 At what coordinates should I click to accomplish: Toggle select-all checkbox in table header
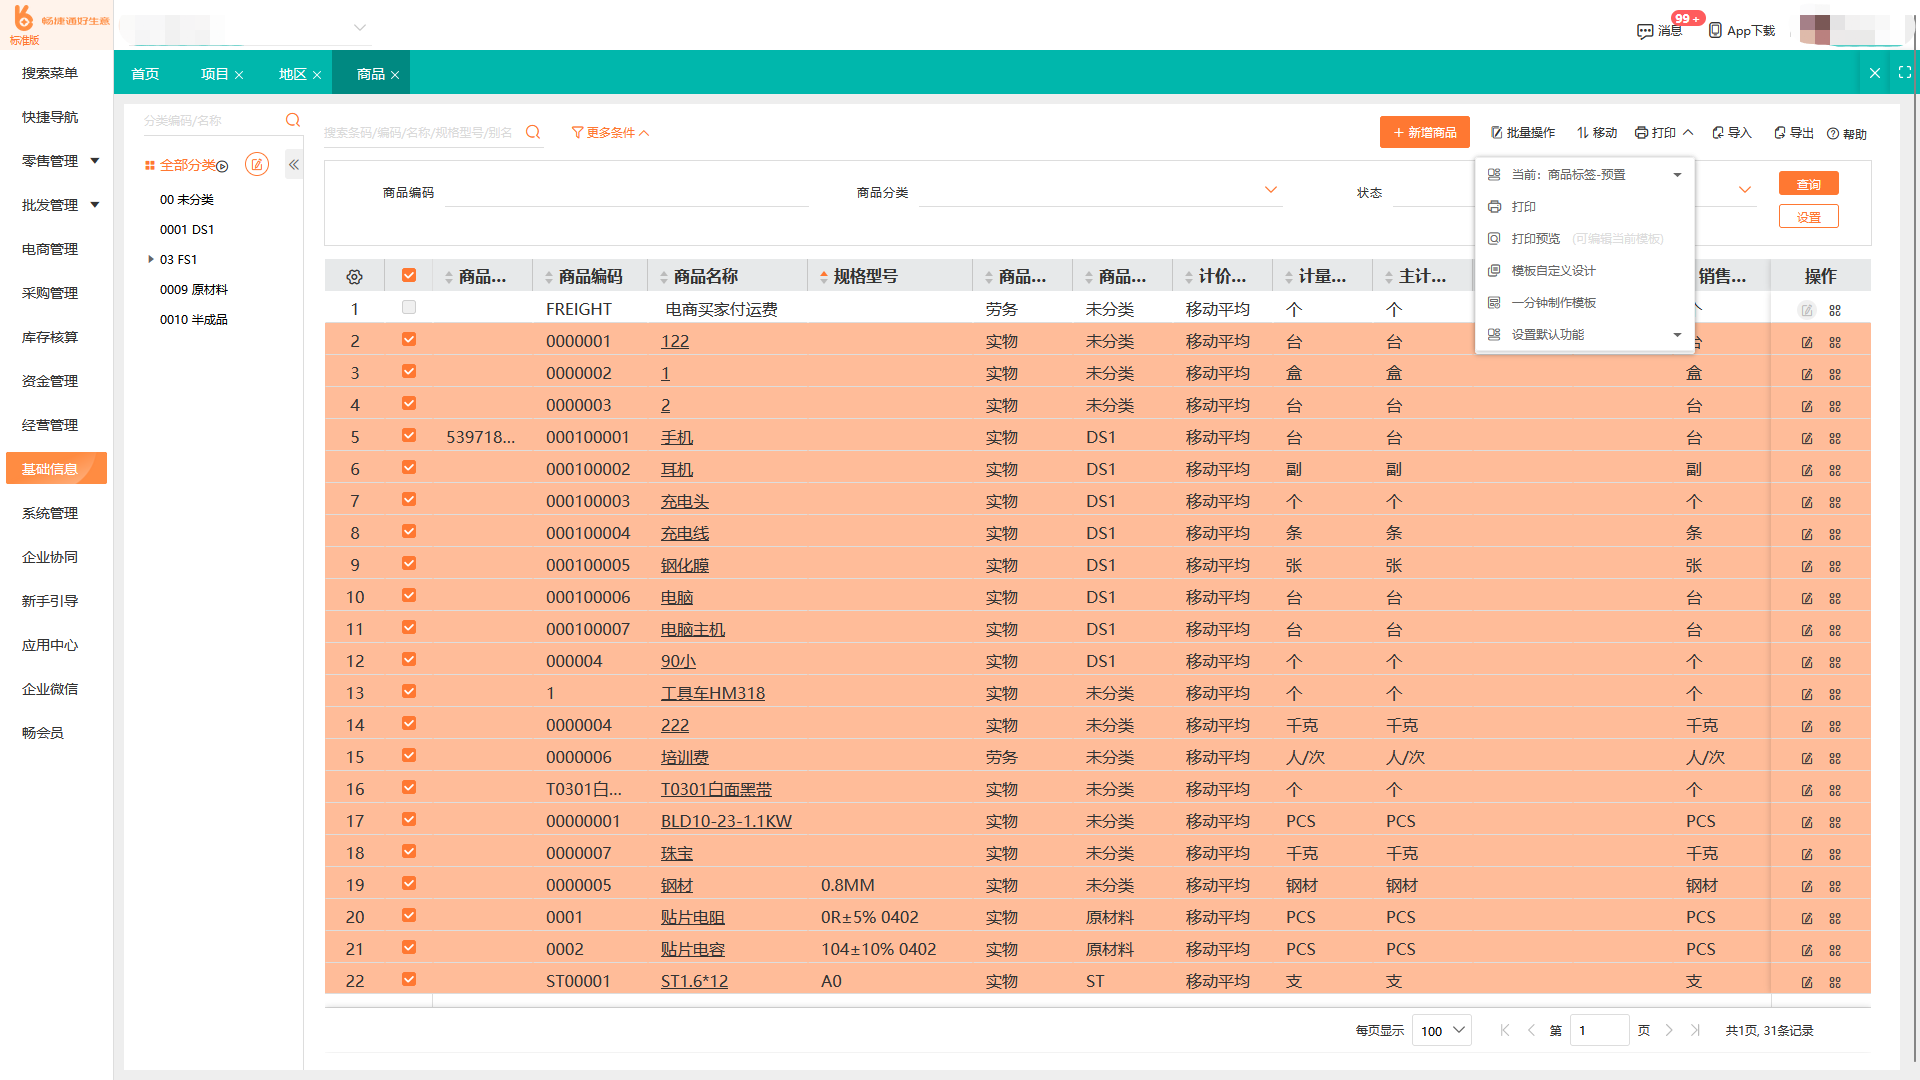[x=409, y=274]
